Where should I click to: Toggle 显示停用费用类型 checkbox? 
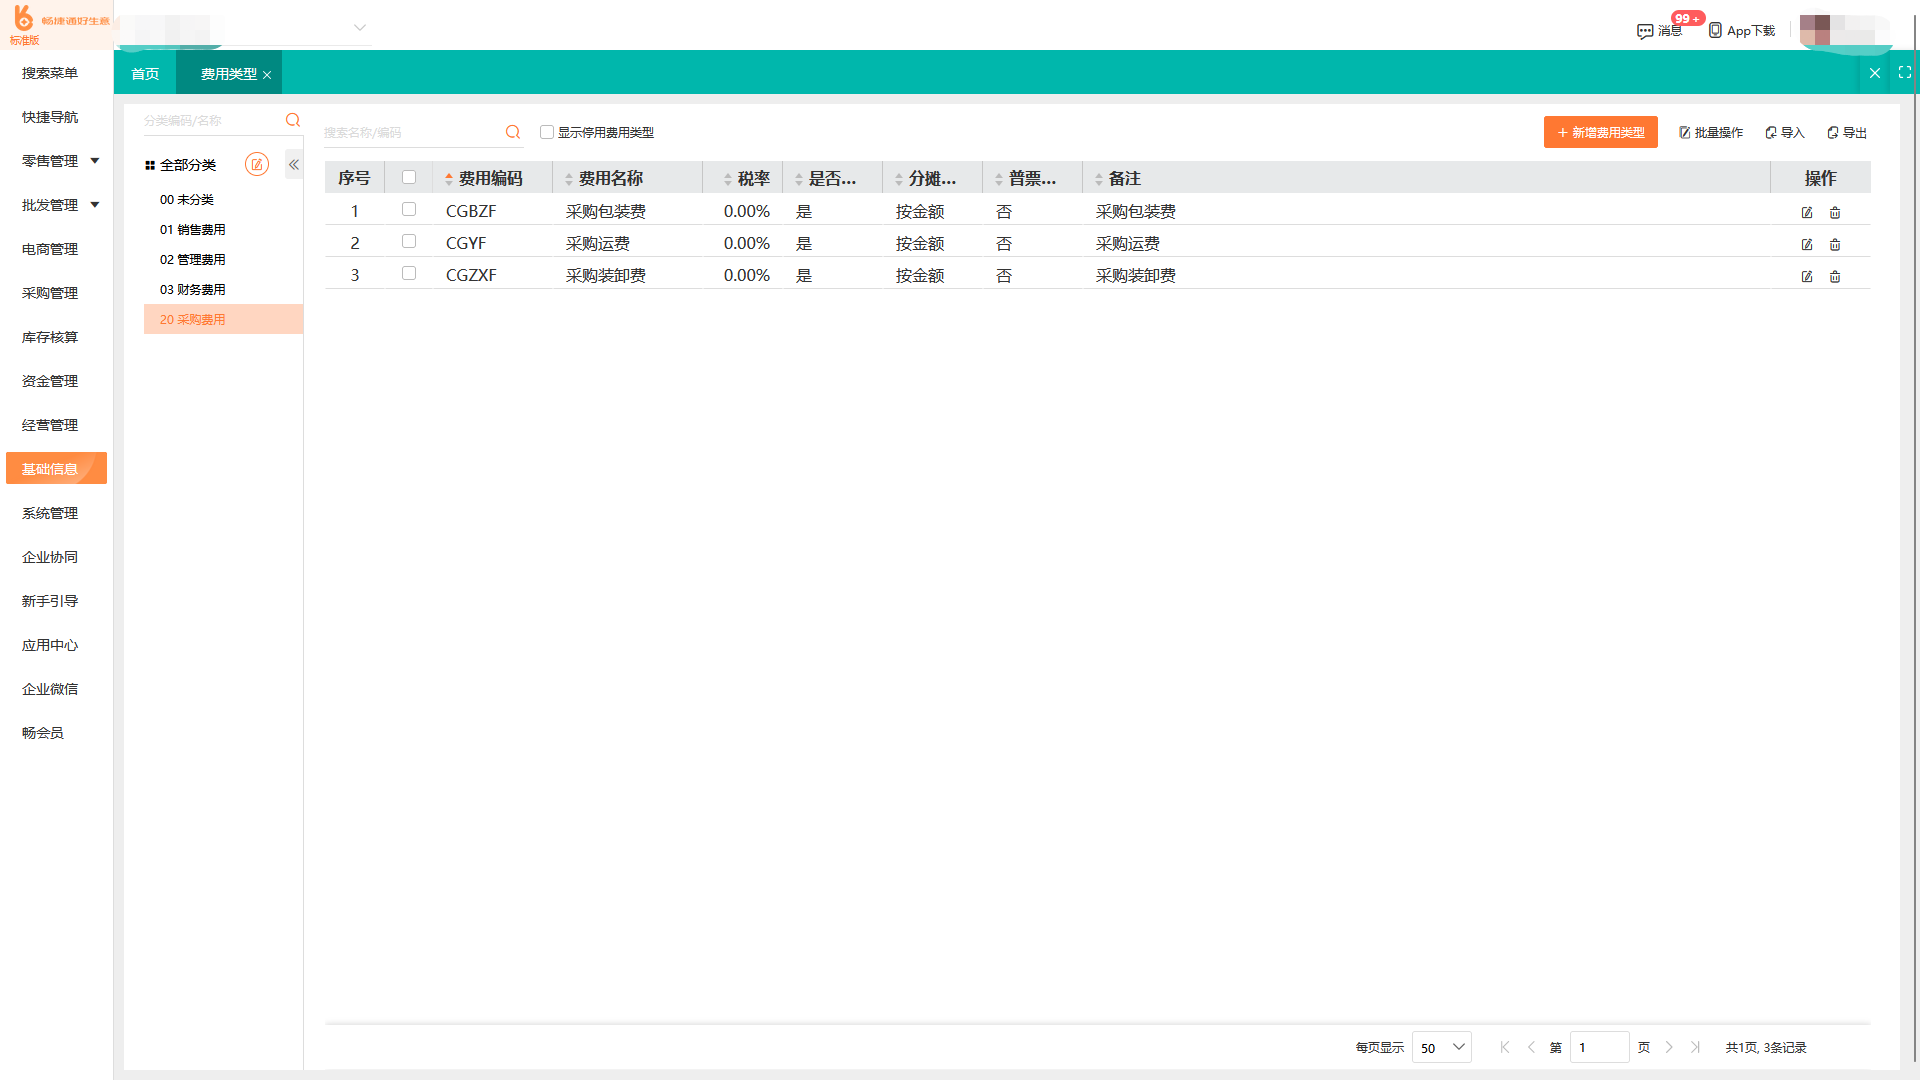pos(546,132)
